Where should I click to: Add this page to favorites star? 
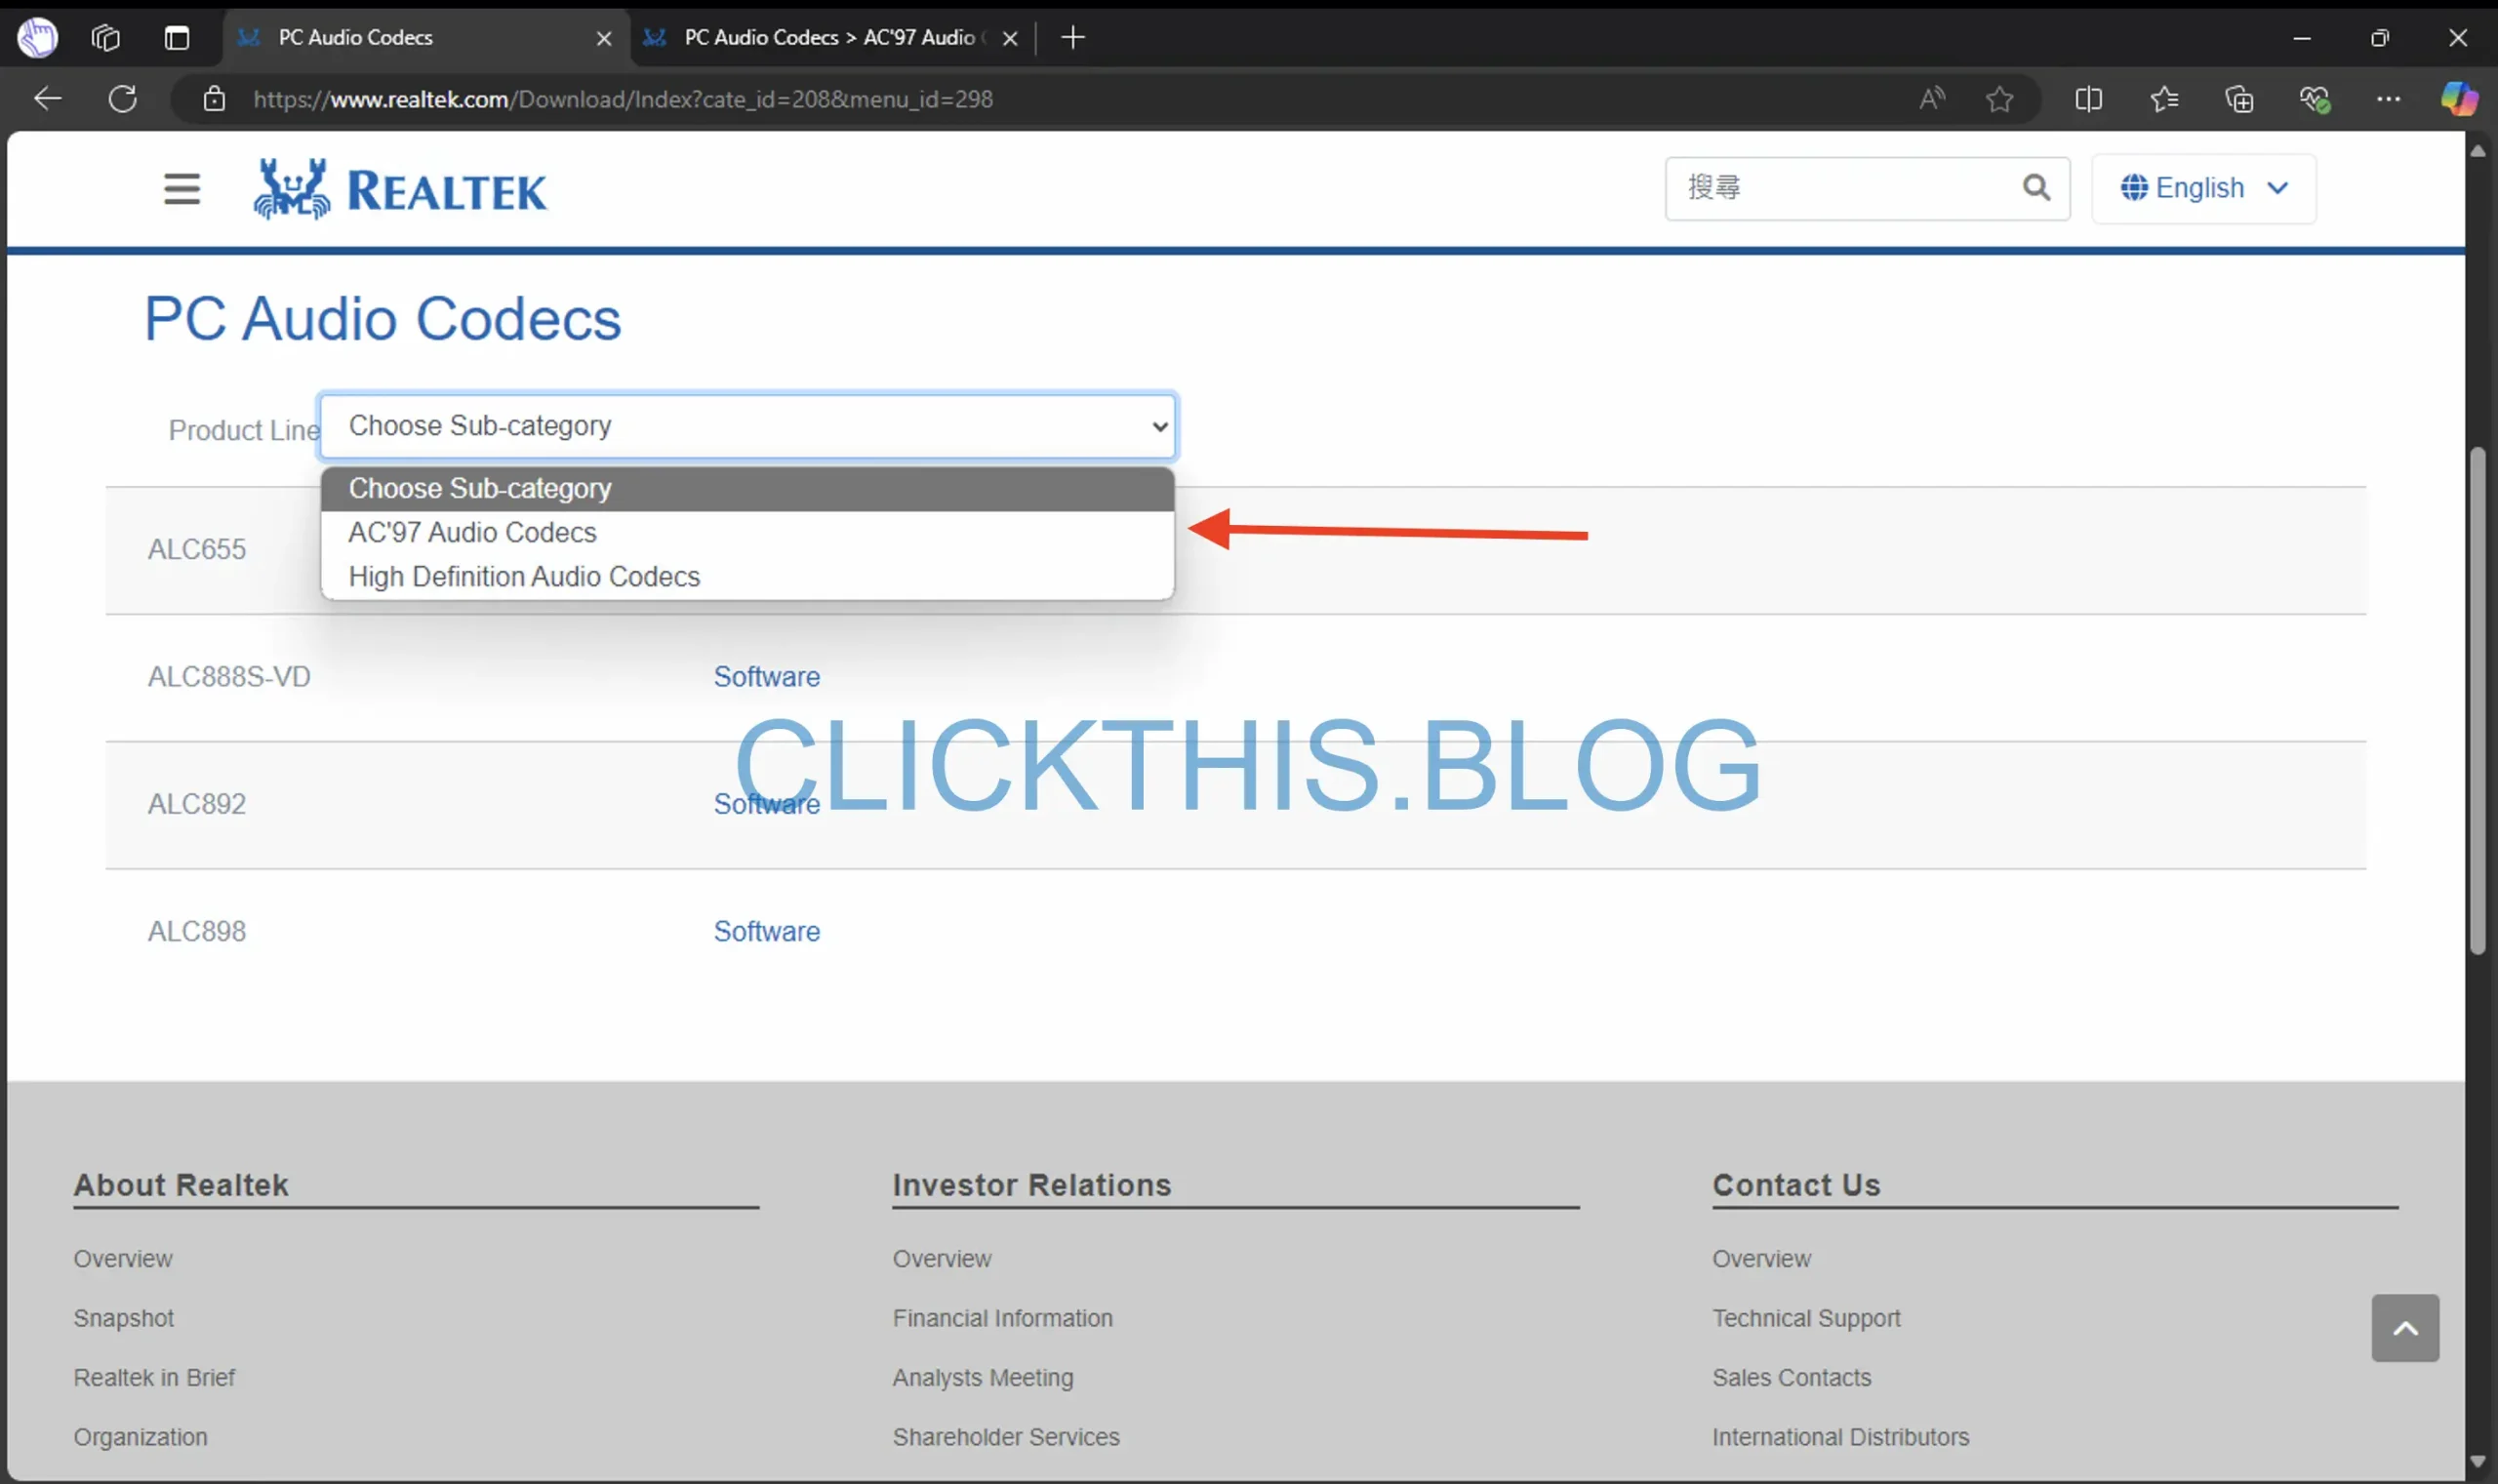pos(1999,99)
